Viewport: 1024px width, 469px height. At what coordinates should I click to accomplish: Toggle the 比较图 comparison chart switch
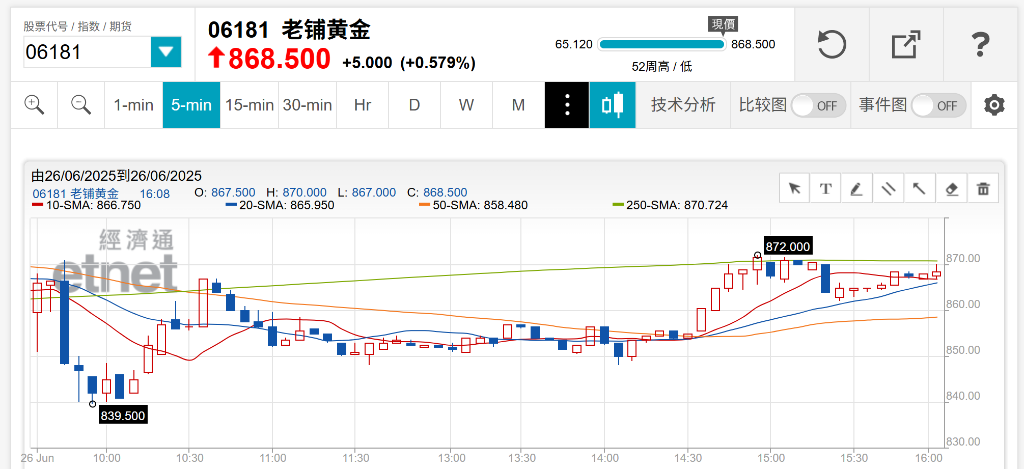coord(818,105)
